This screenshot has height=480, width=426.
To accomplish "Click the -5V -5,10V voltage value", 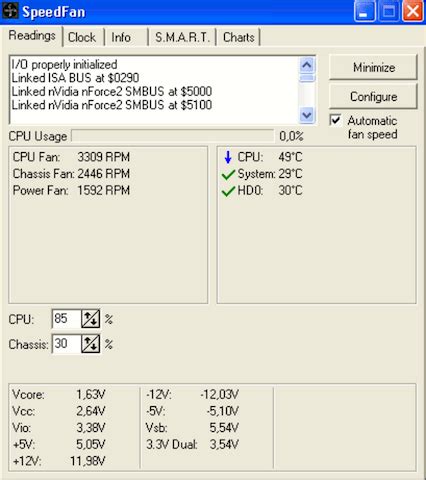I will pos(222,411).
